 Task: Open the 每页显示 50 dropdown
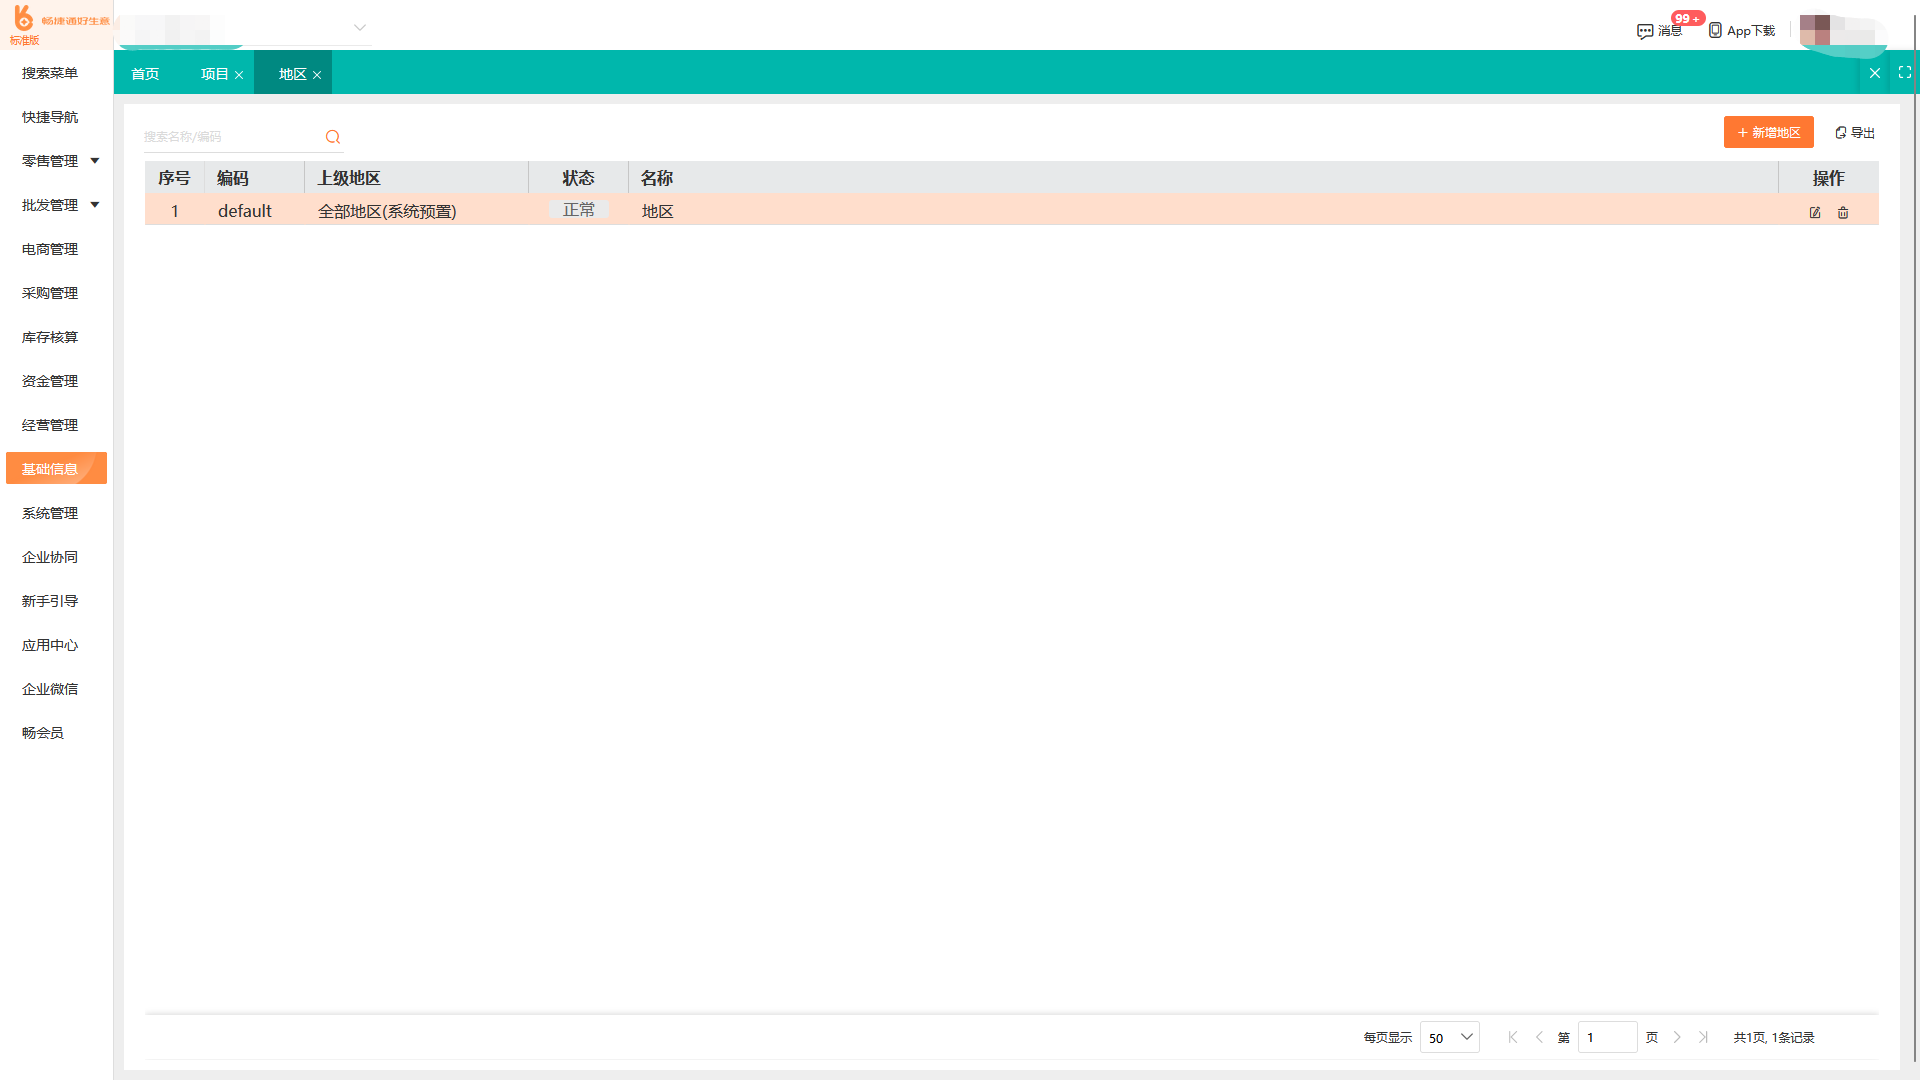[1448, 1036]
